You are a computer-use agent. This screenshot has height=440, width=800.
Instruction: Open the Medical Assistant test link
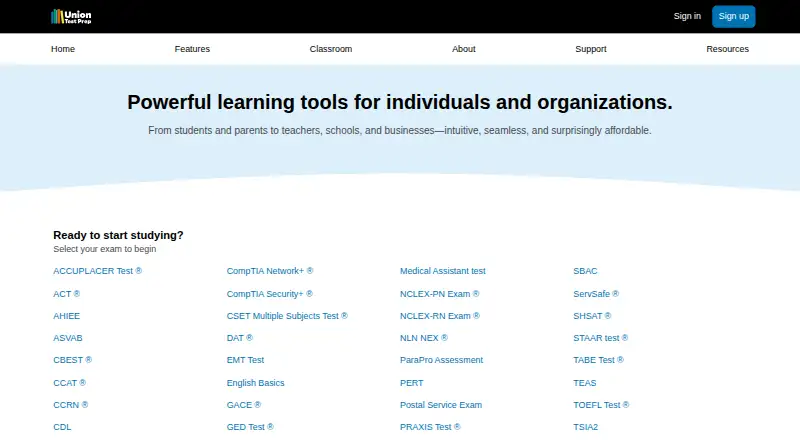[x=443, y=271]
